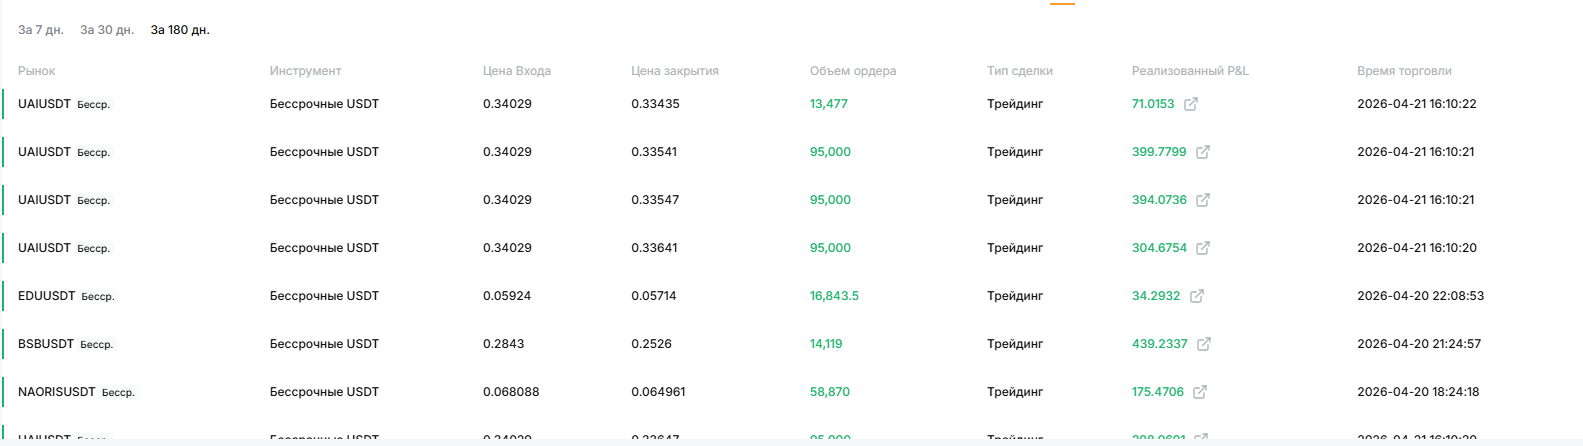Open share icon next to 439.2337 P&L
Image resolution: width=1583 pixels, height=446 pixels.
click(1203, 344)
